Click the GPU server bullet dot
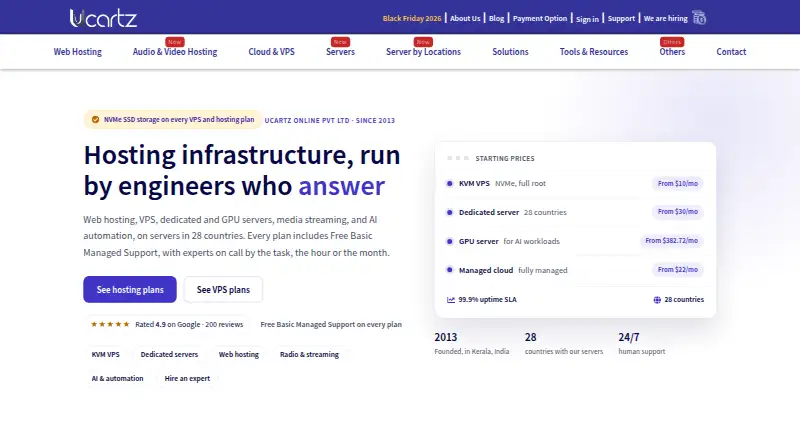 click(x=449, y=241)
